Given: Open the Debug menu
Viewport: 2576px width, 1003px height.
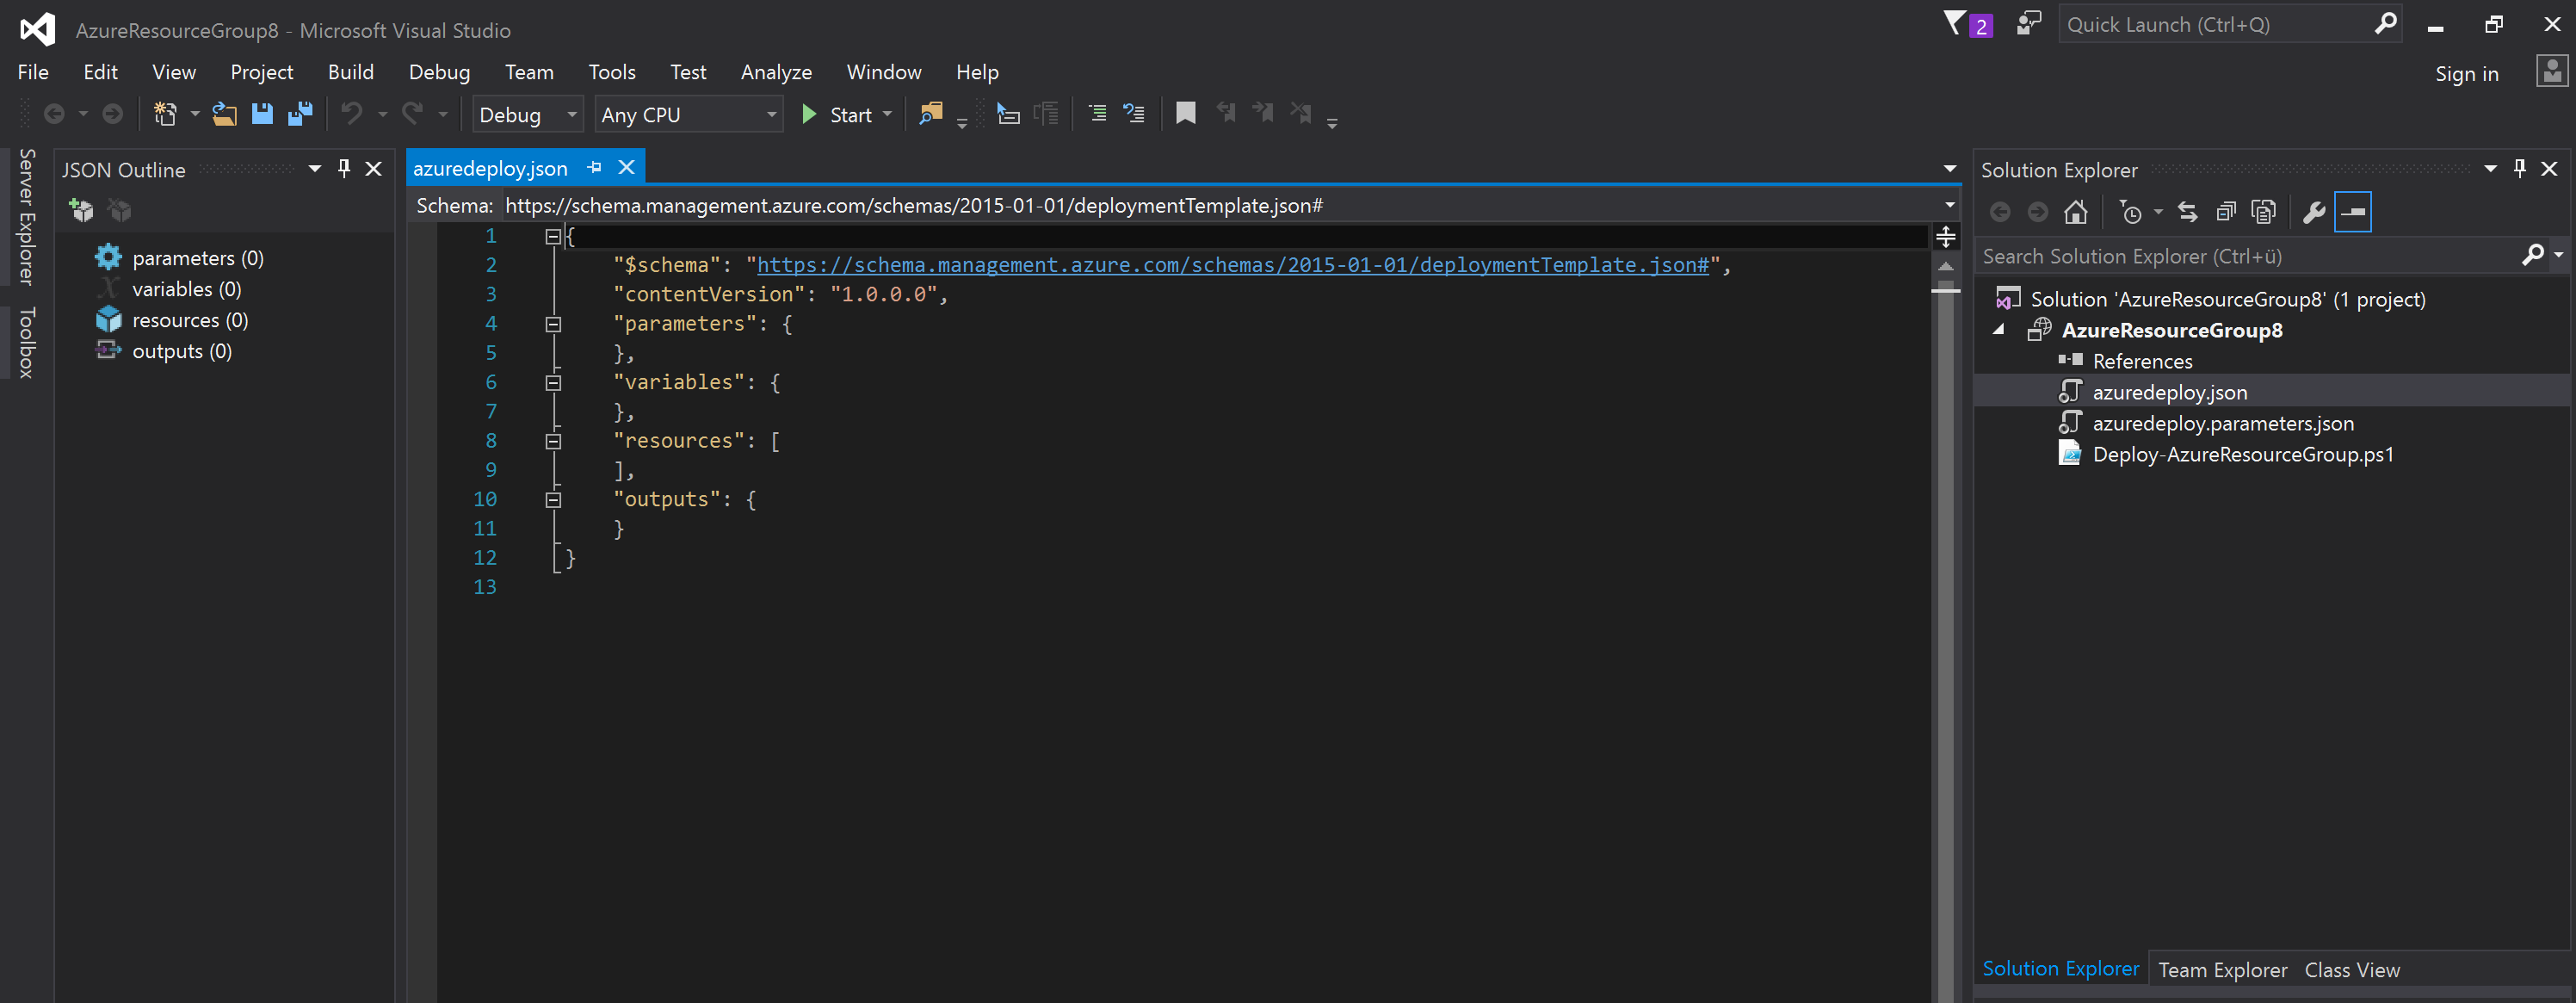Looking at the screenshot, I should [438, 71].
